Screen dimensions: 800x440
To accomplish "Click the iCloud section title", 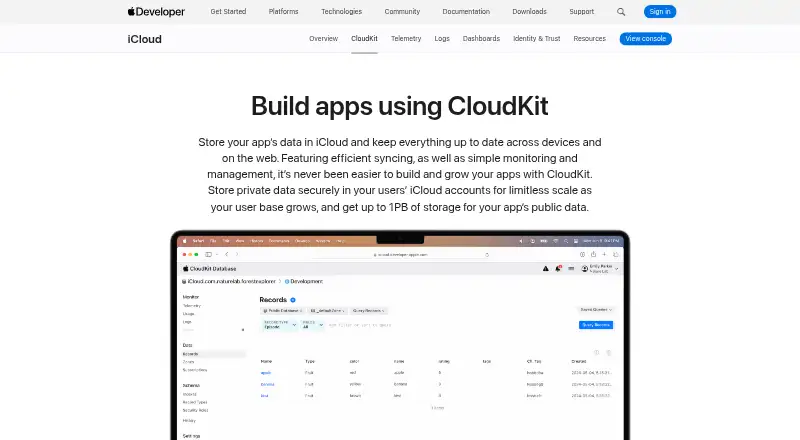I will point(144,39).
